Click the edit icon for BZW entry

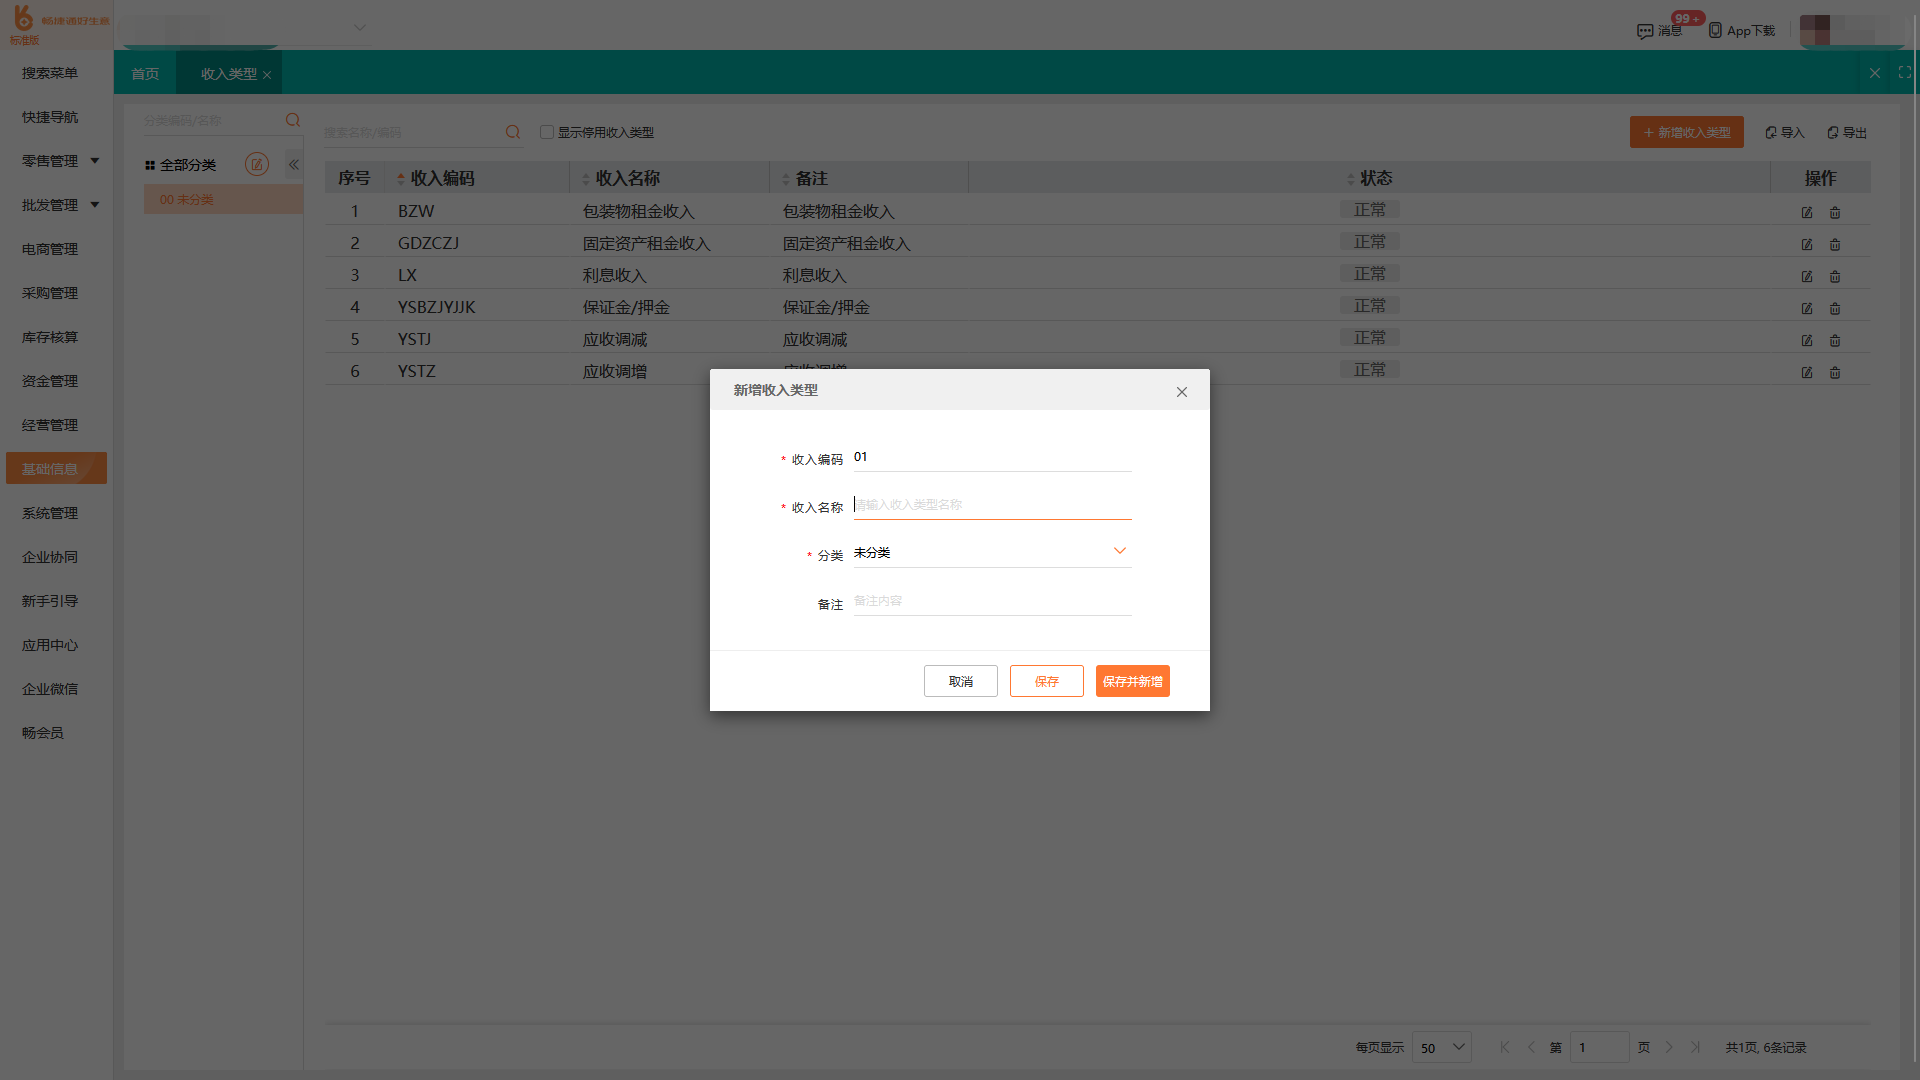1807,212
